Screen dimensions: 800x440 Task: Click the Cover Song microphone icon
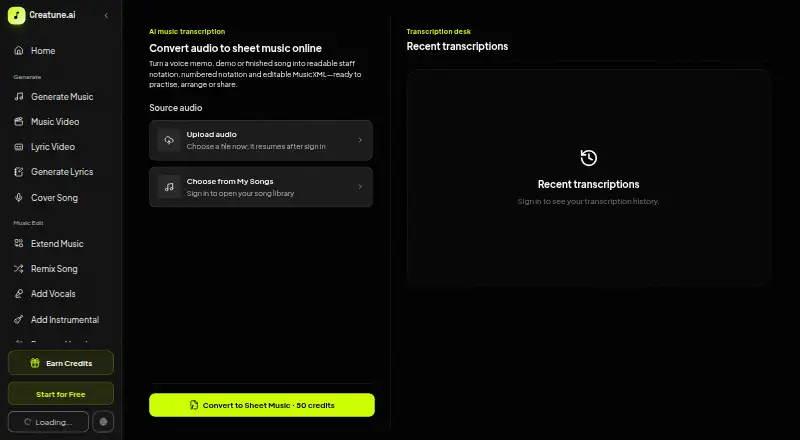point(19,198)
